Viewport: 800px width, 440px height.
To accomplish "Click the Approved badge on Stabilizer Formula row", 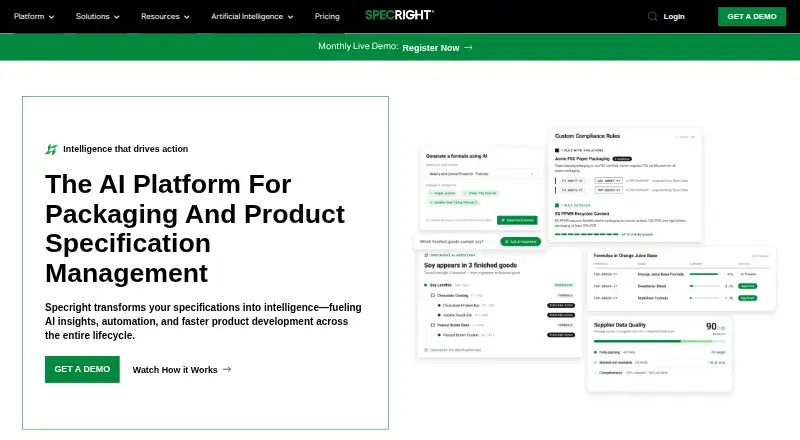I will point(747,298).
